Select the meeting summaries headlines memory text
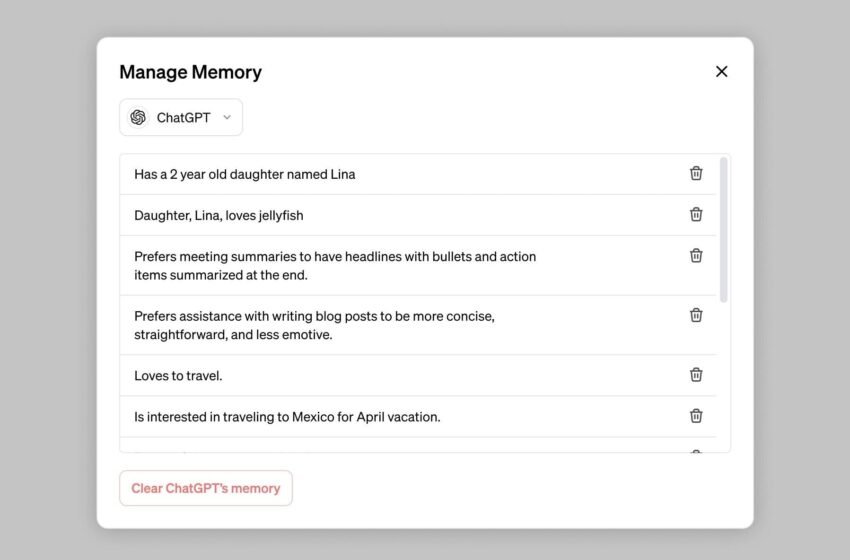 coord(335,266)
